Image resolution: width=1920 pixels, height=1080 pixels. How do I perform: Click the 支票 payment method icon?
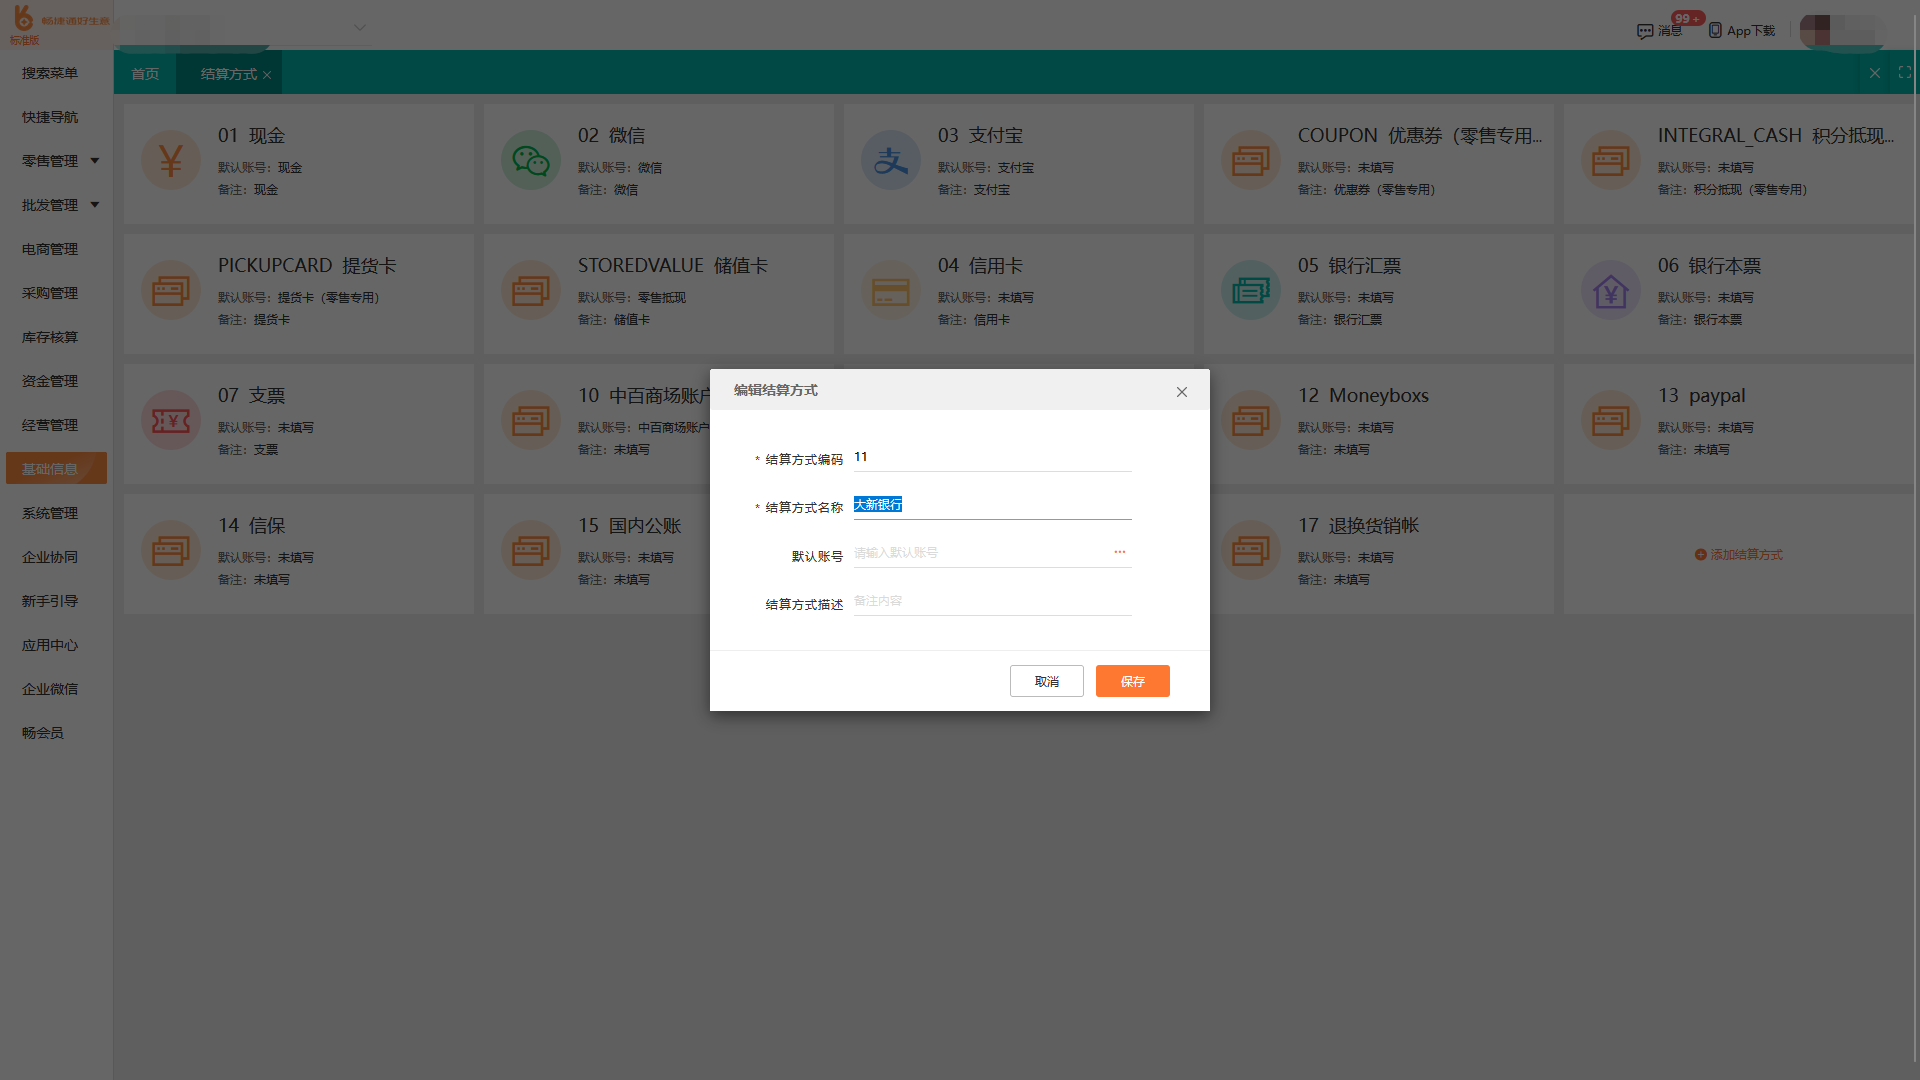[170, 419]
